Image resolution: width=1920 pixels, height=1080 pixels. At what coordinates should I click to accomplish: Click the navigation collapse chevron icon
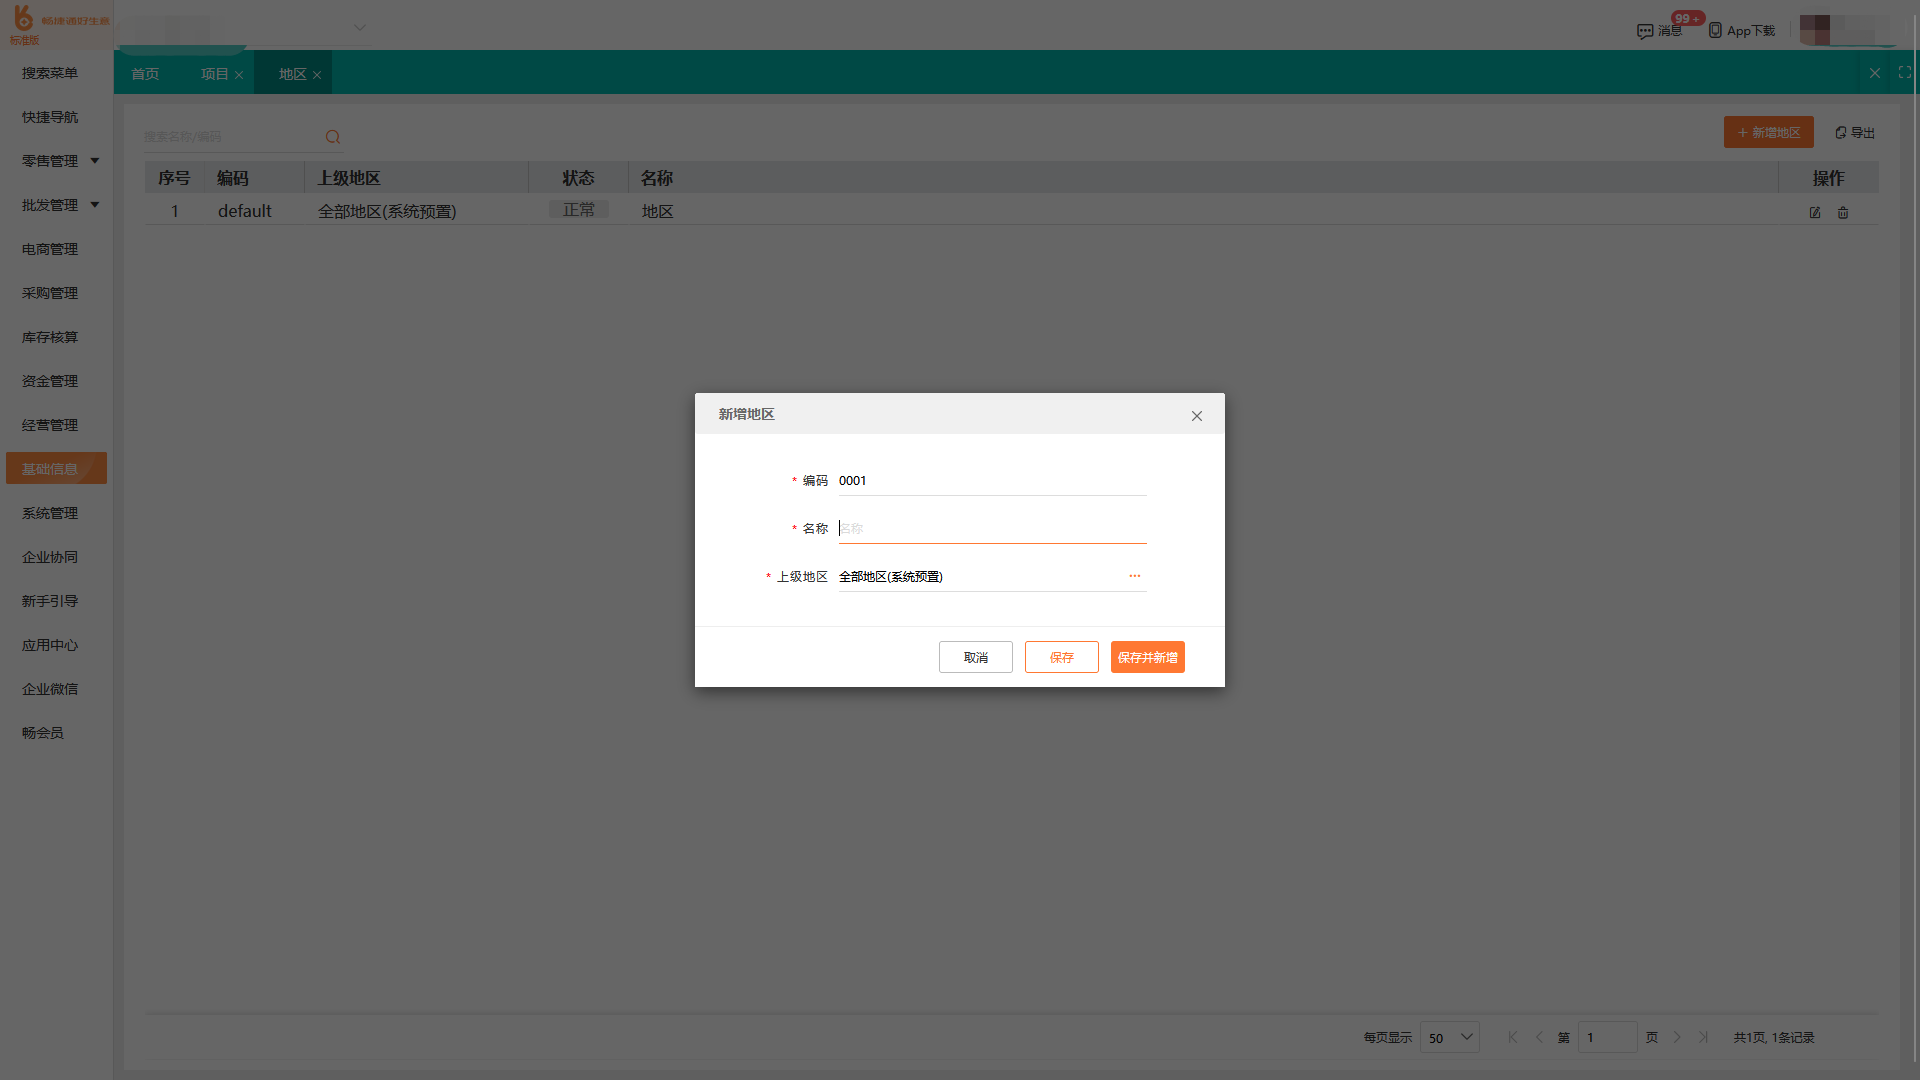(x=360, y=26)
